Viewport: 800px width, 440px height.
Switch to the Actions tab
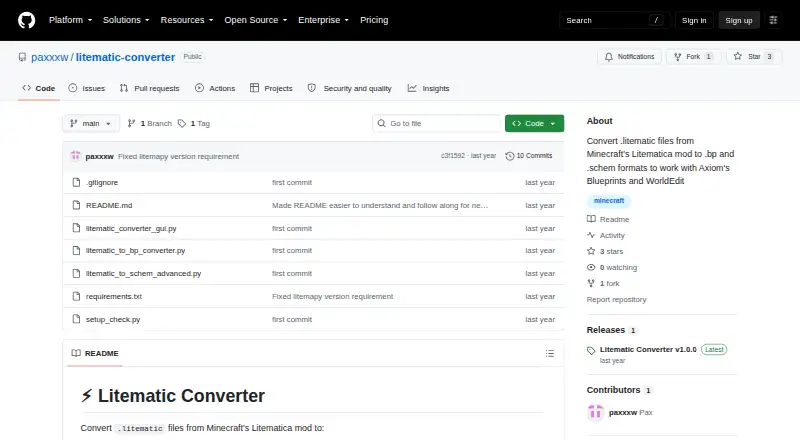pyautogui.click(x=215, y=88)
